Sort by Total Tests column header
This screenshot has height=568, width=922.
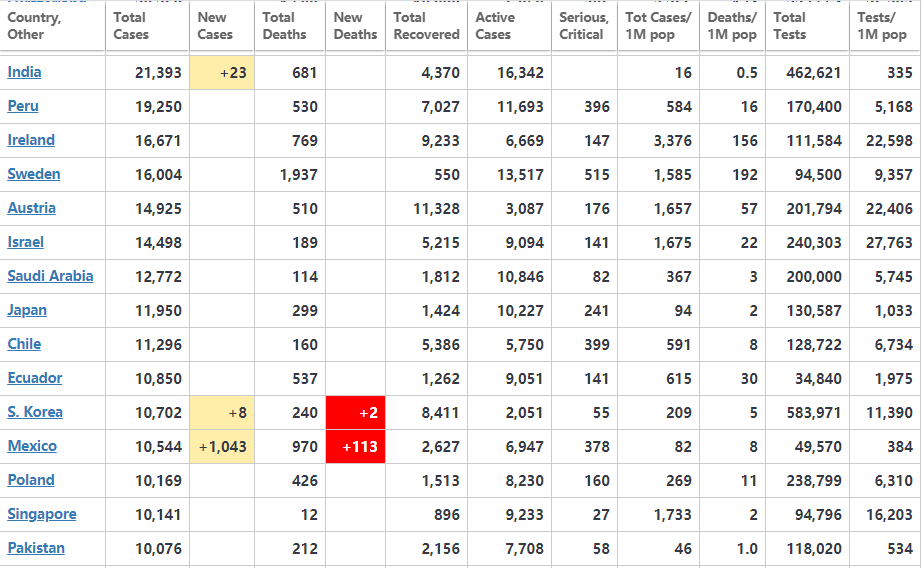(791, 26)
